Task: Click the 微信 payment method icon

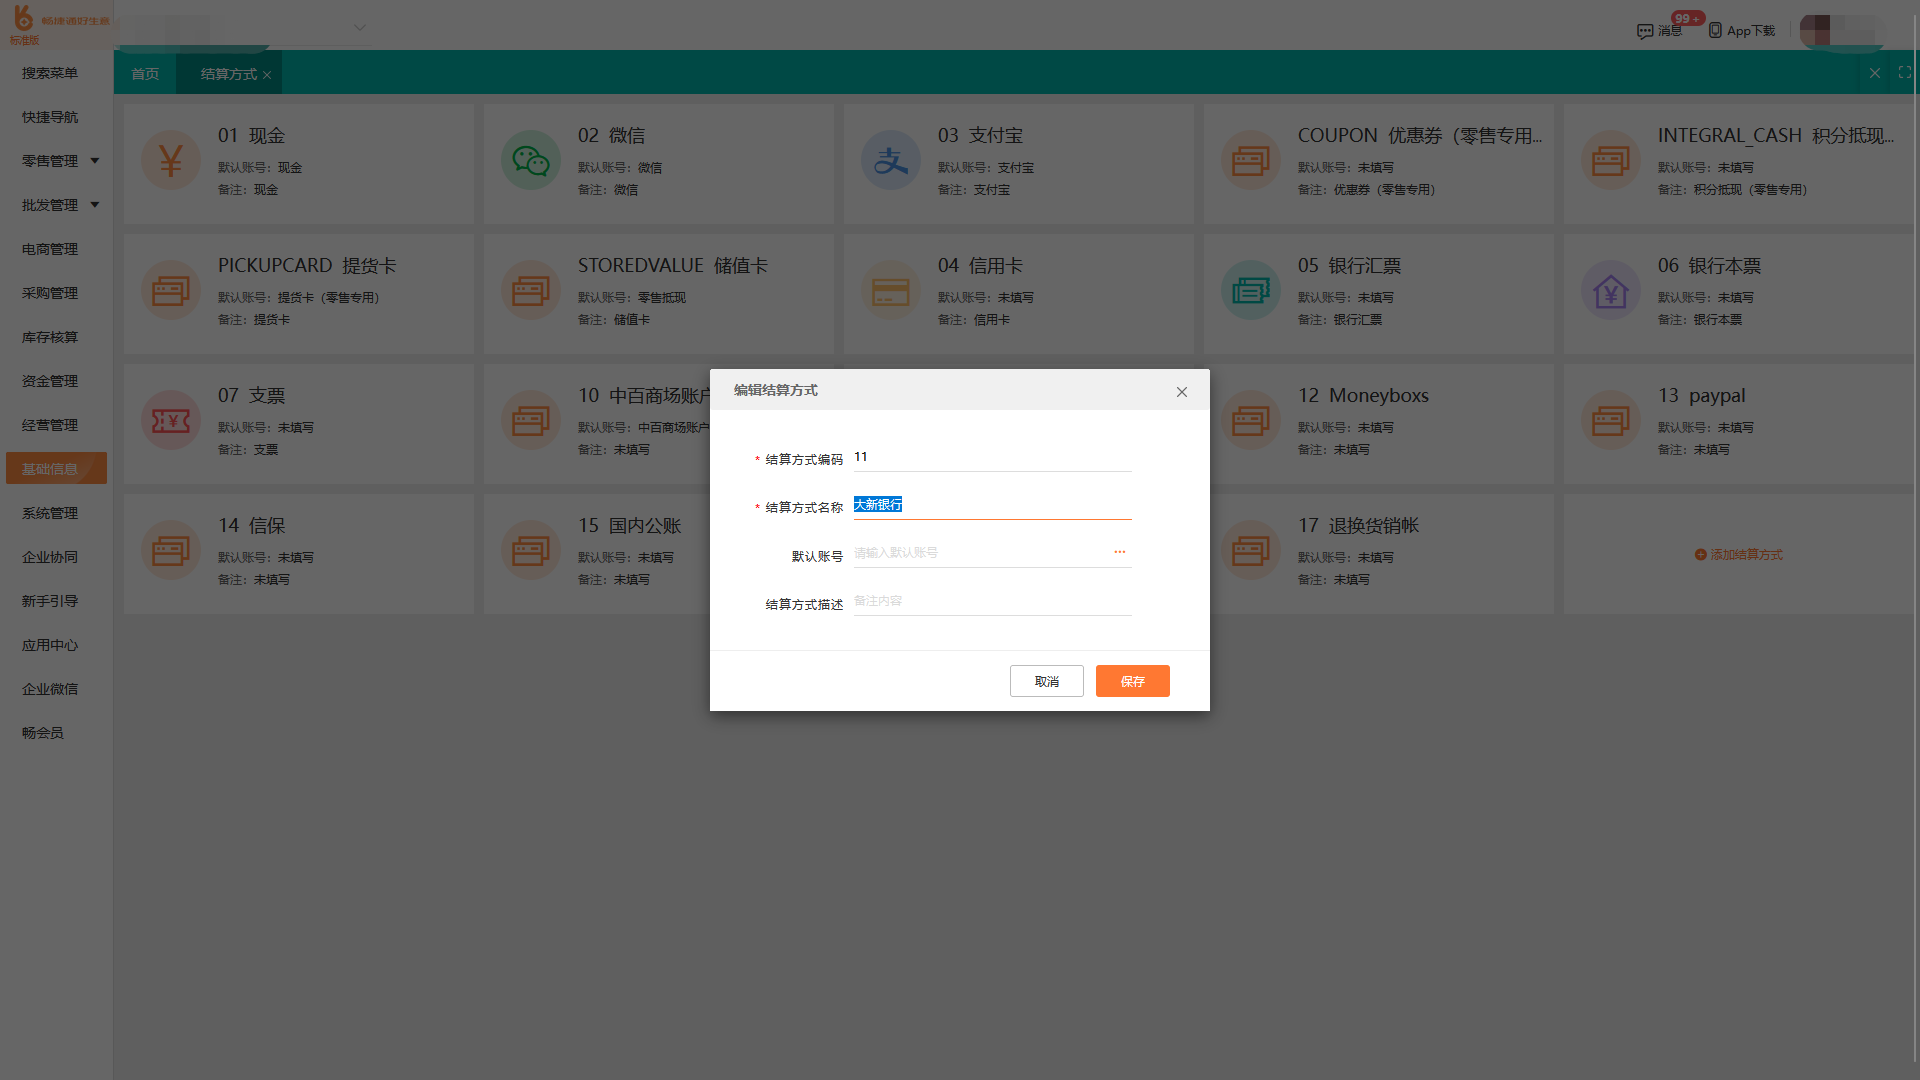Action: pyautogui.click(x=527, y=158)
